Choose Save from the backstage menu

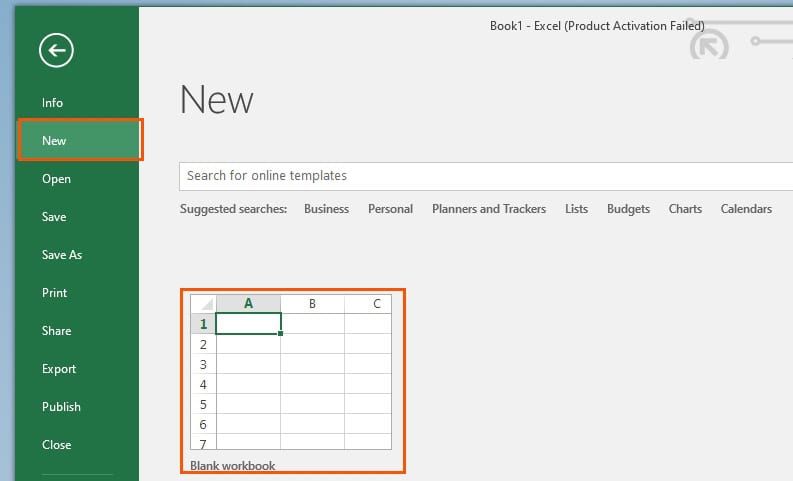(x=54, y=217)
